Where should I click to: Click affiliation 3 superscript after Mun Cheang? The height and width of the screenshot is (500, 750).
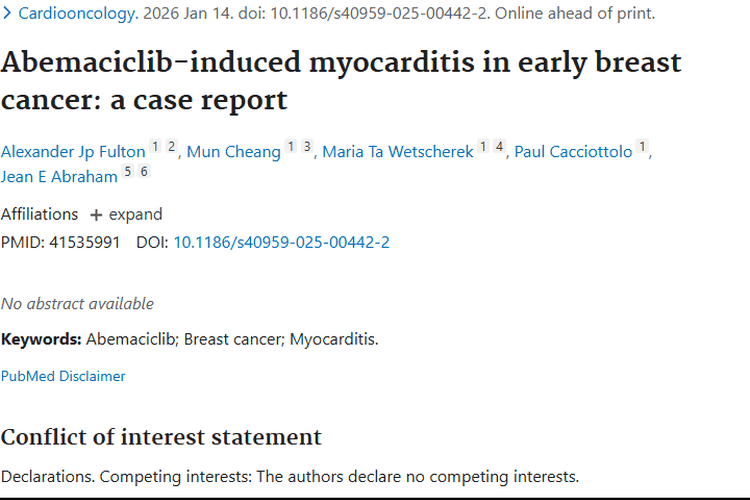tap(307, 146)
